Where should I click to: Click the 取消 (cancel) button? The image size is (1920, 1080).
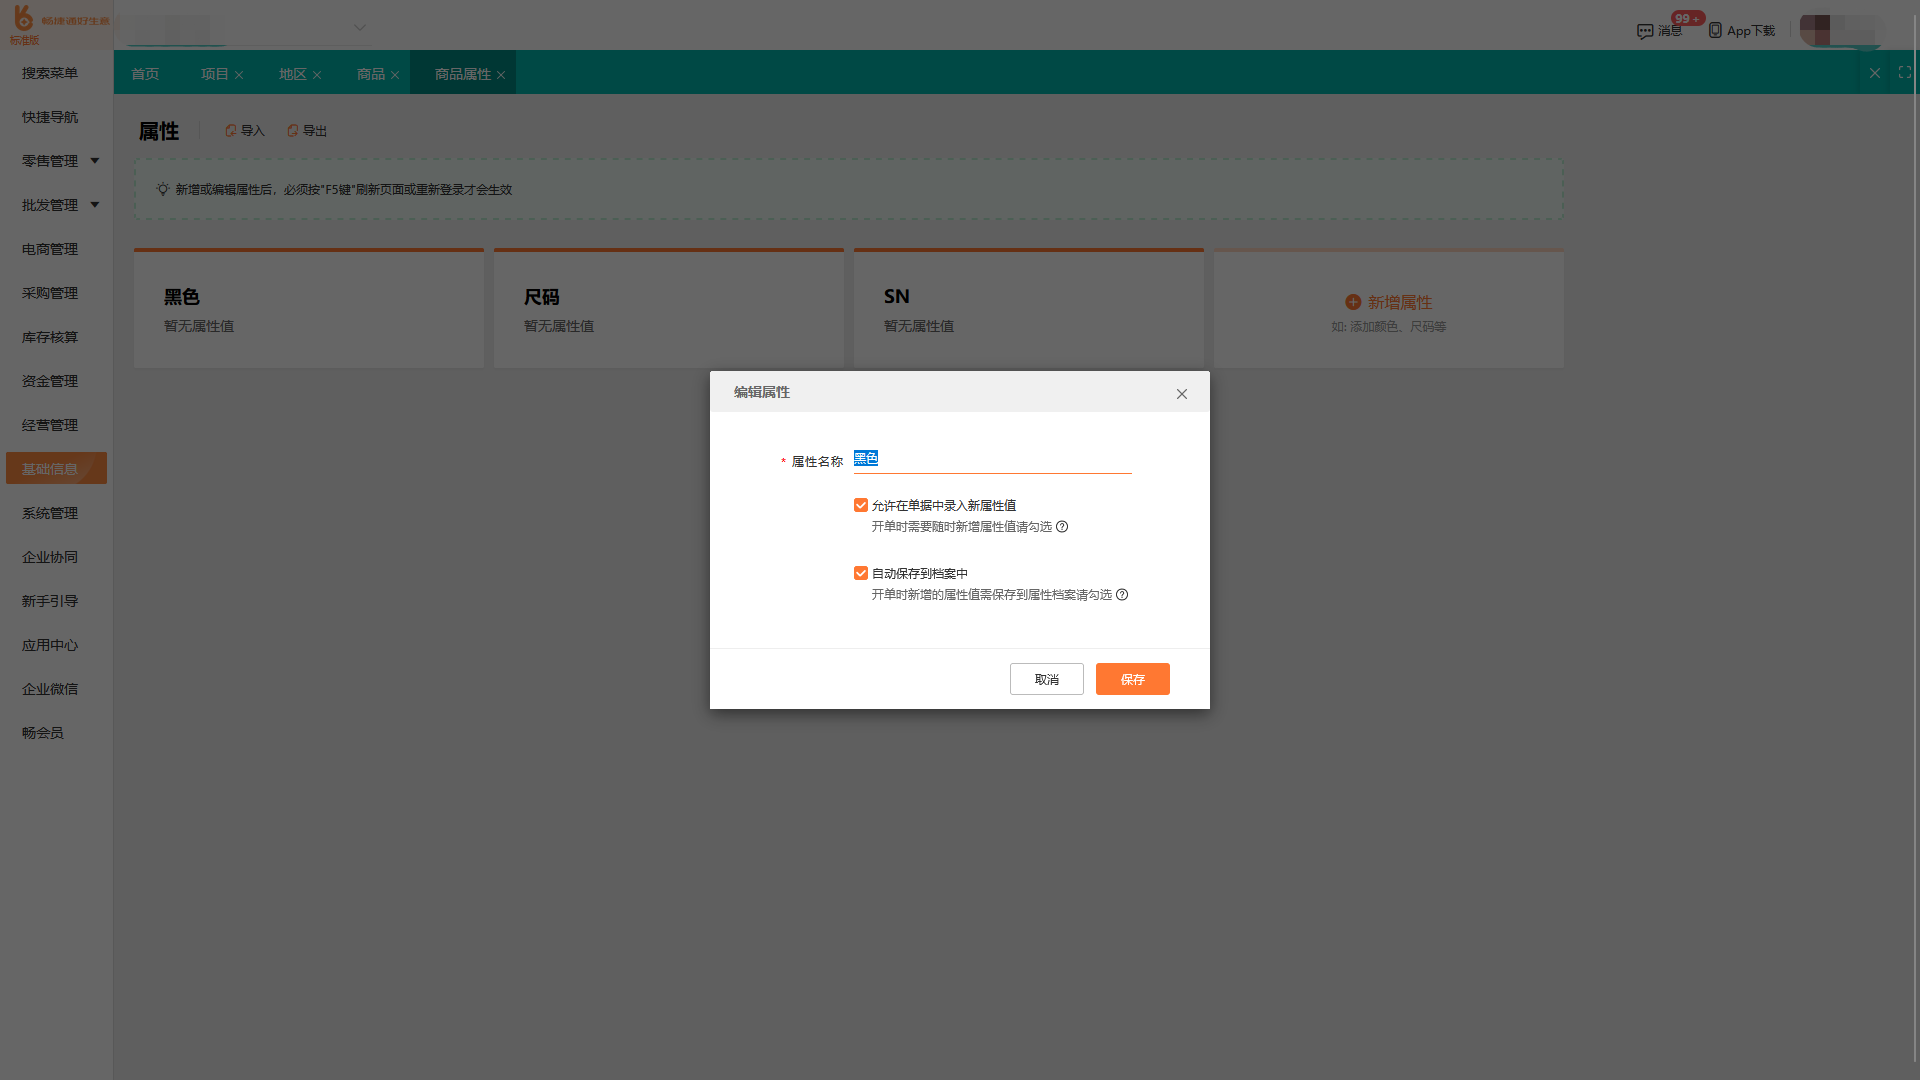(1047, 679)
